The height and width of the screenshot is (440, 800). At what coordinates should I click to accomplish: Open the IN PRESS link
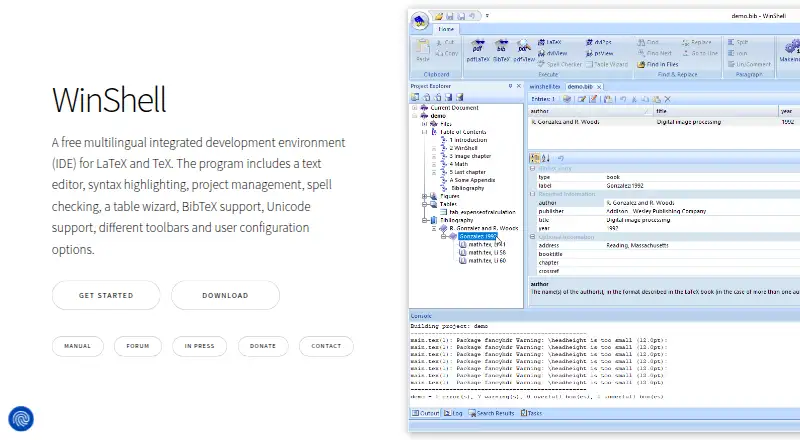pyautogui.click(x=199, y=346)
